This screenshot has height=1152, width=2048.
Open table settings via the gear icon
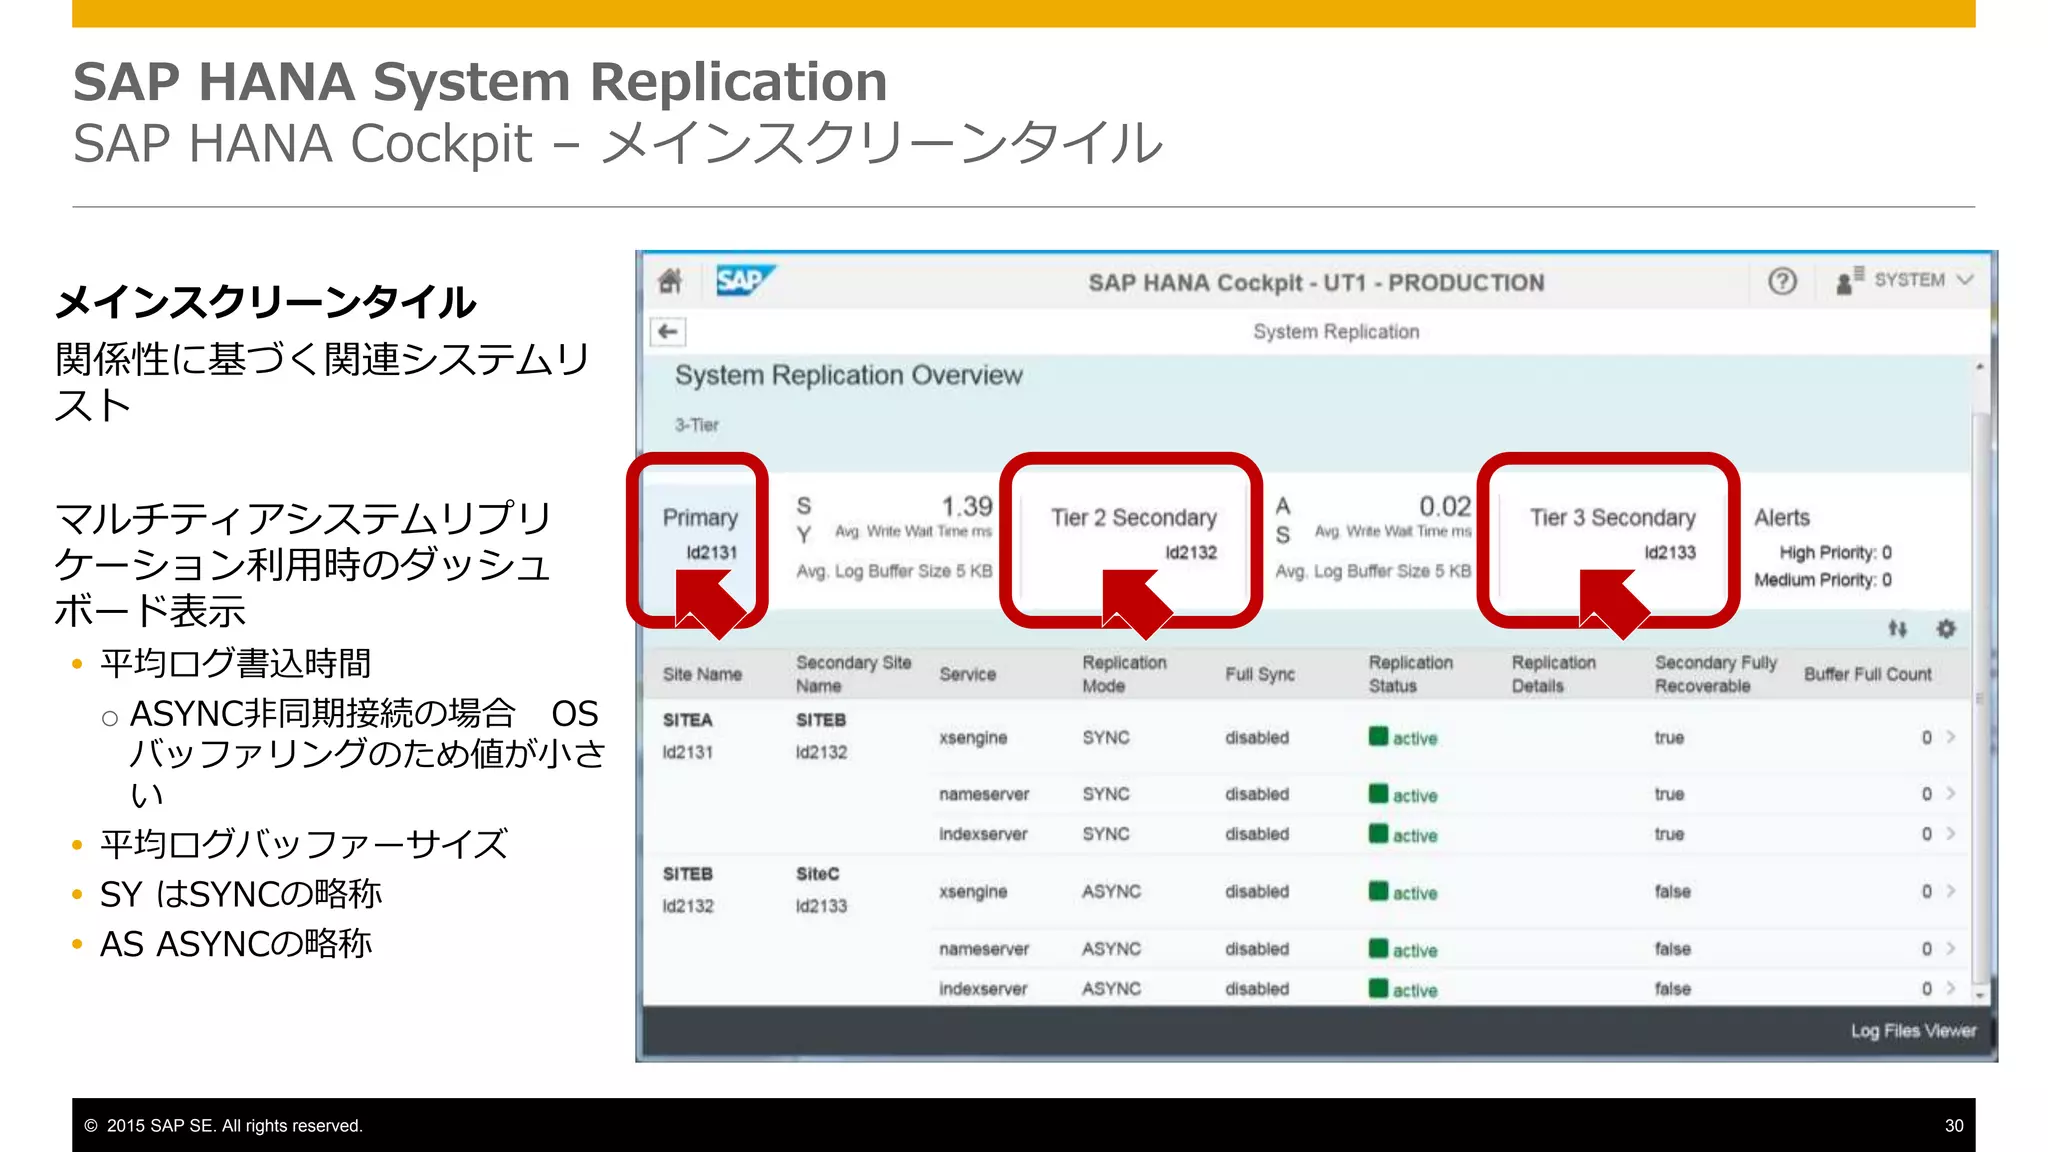(x=1945, y=629)
